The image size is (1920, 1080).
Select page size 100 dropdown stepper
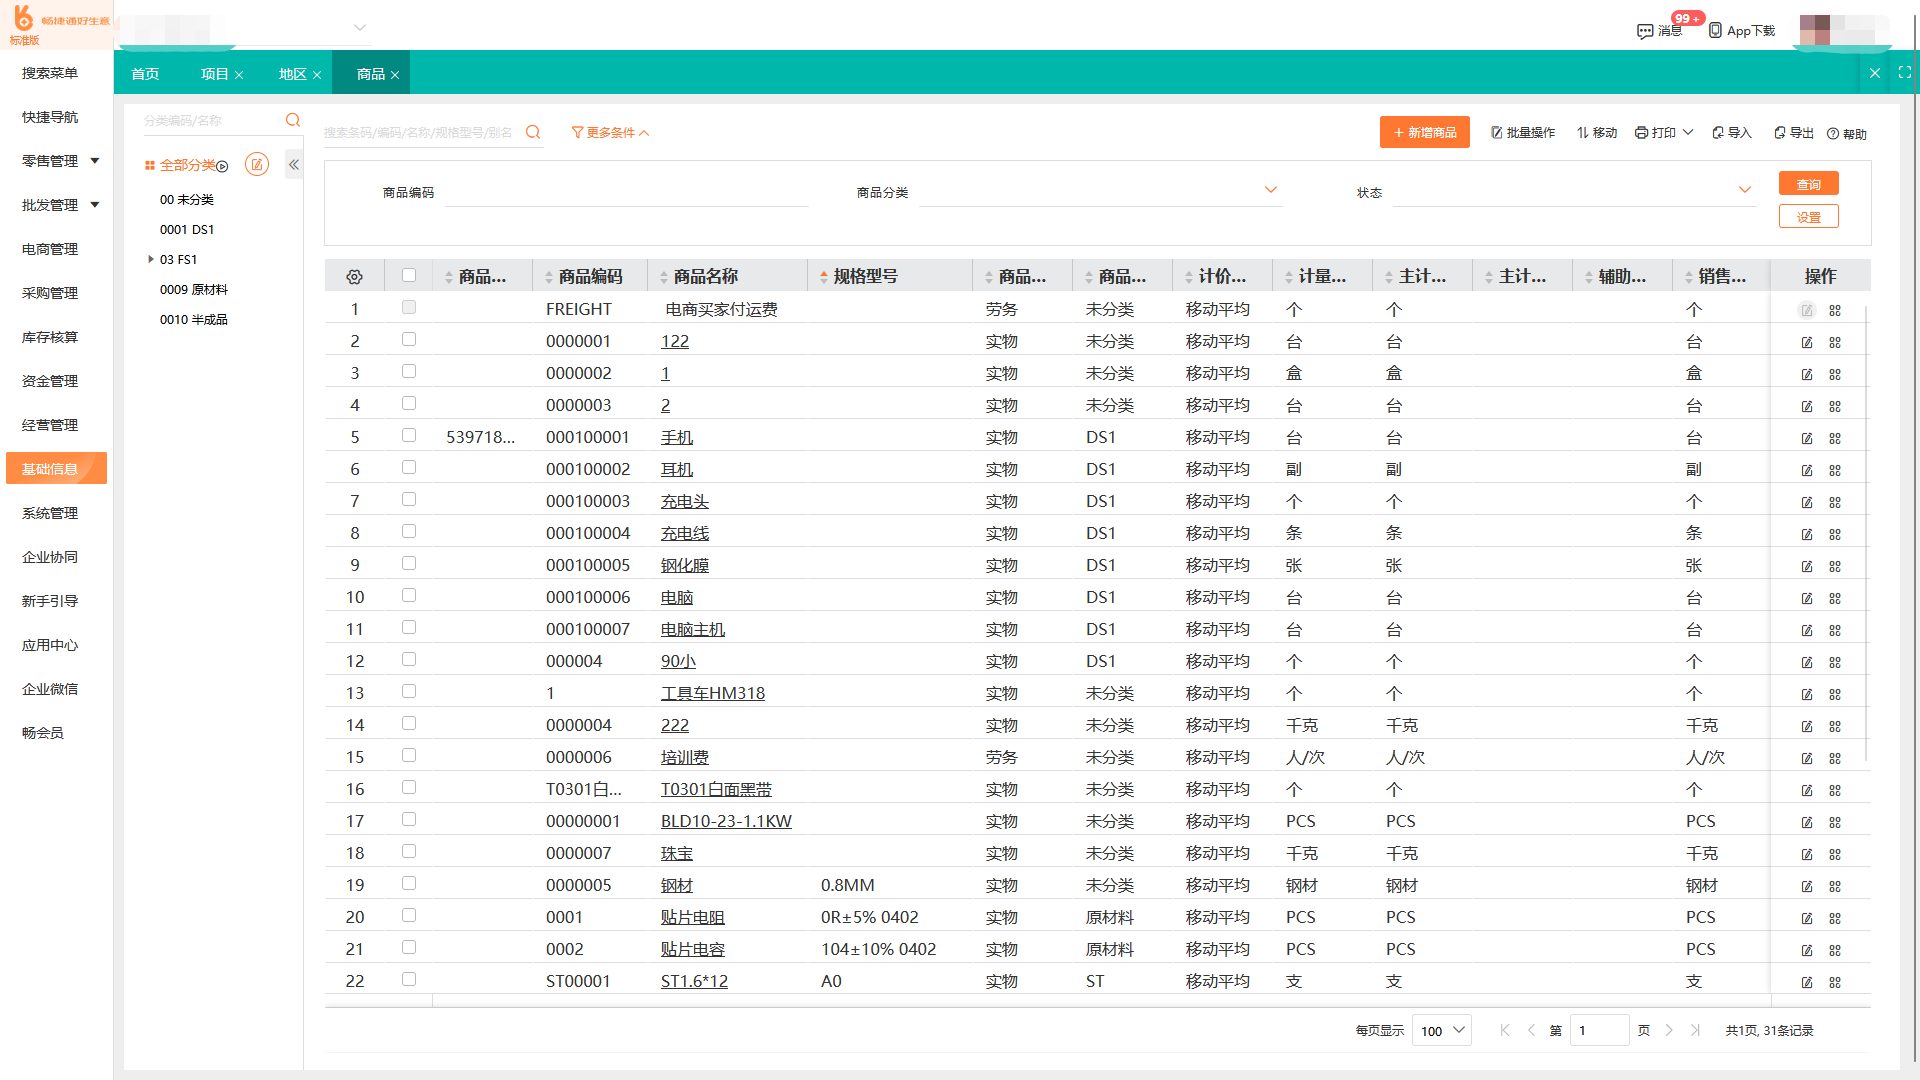(x=1439, y=1030)
